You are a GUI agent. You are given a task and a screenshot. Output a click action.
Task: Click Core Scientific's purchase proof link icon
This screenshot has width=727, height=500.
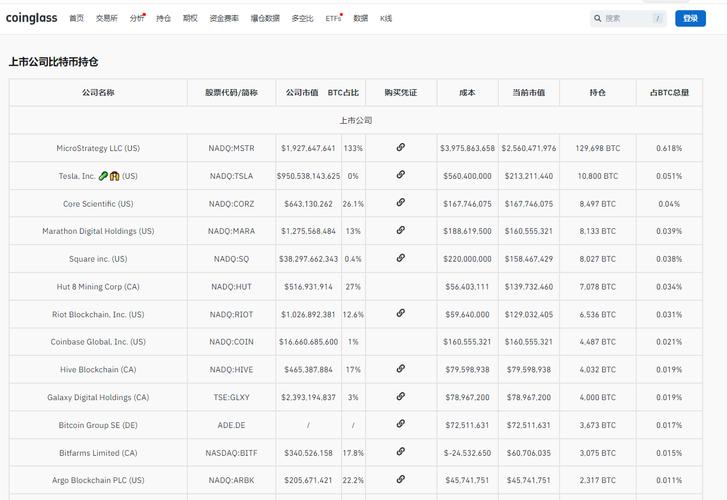pyautogui.click(x=400, y=202)
